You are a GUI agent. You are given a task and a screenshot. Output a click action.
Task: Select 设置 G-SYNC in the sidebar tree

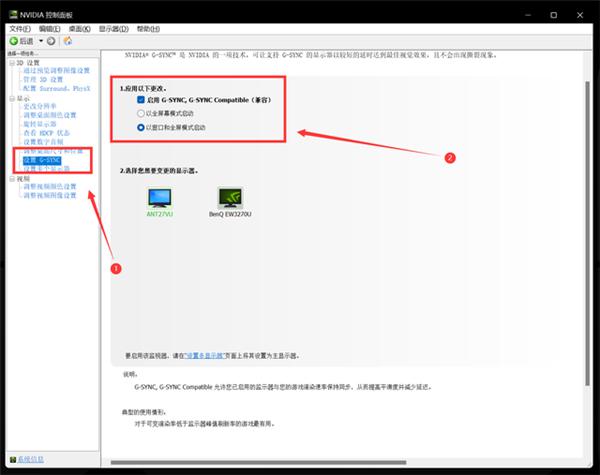point(41,160)
